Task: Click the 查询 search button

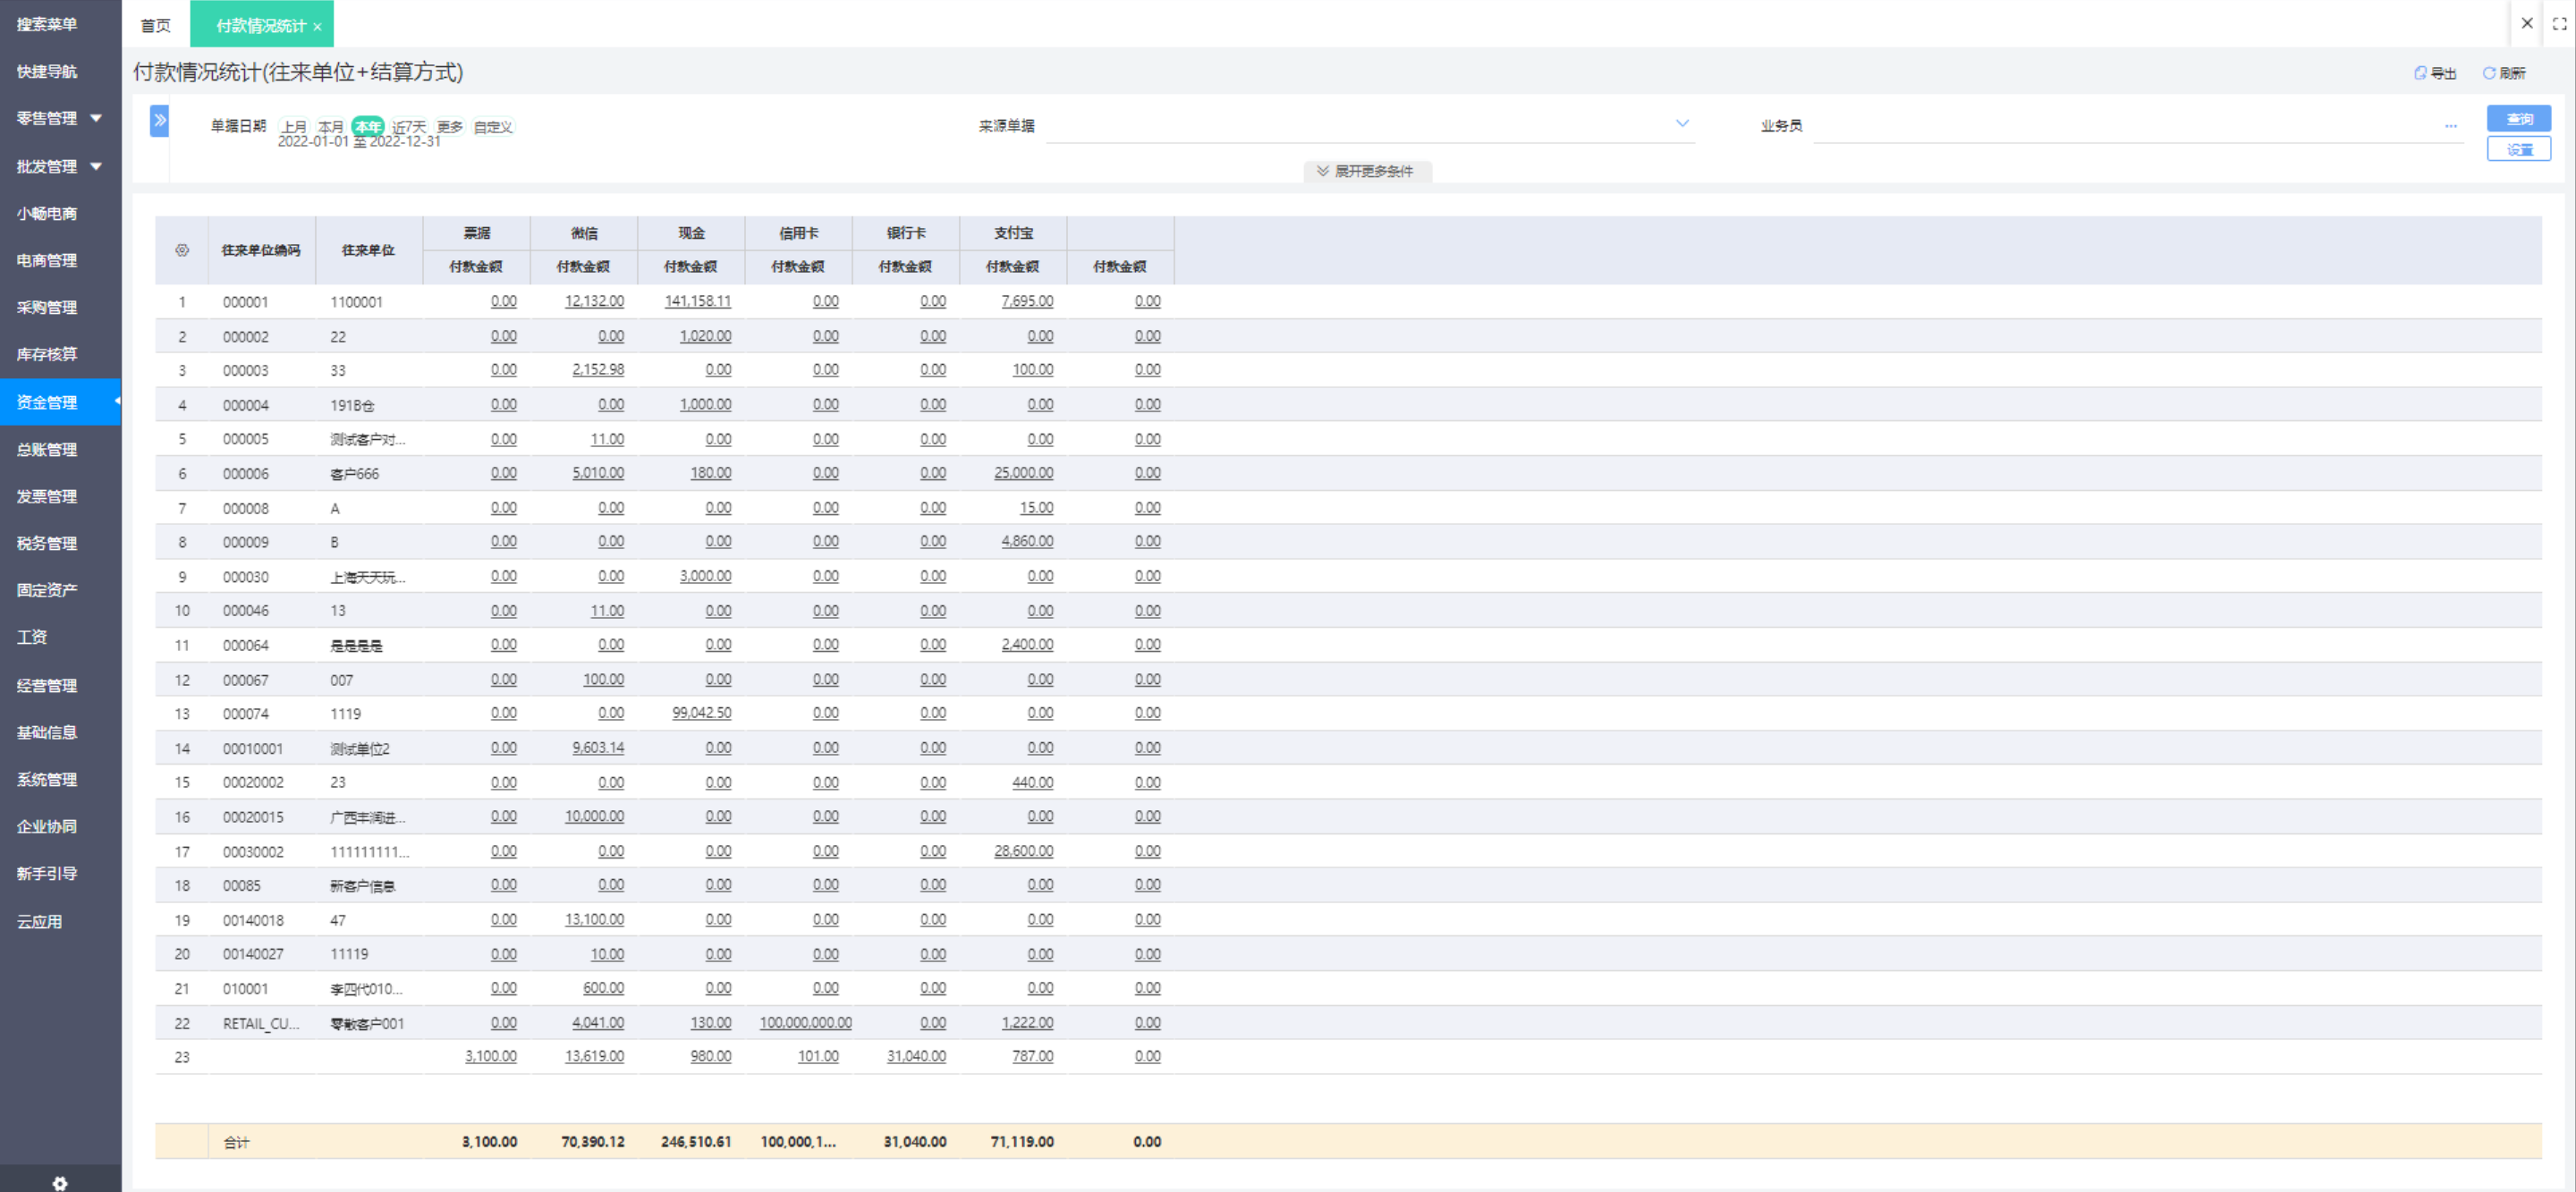Action: pyautogui.click(x=2521, y=118)
